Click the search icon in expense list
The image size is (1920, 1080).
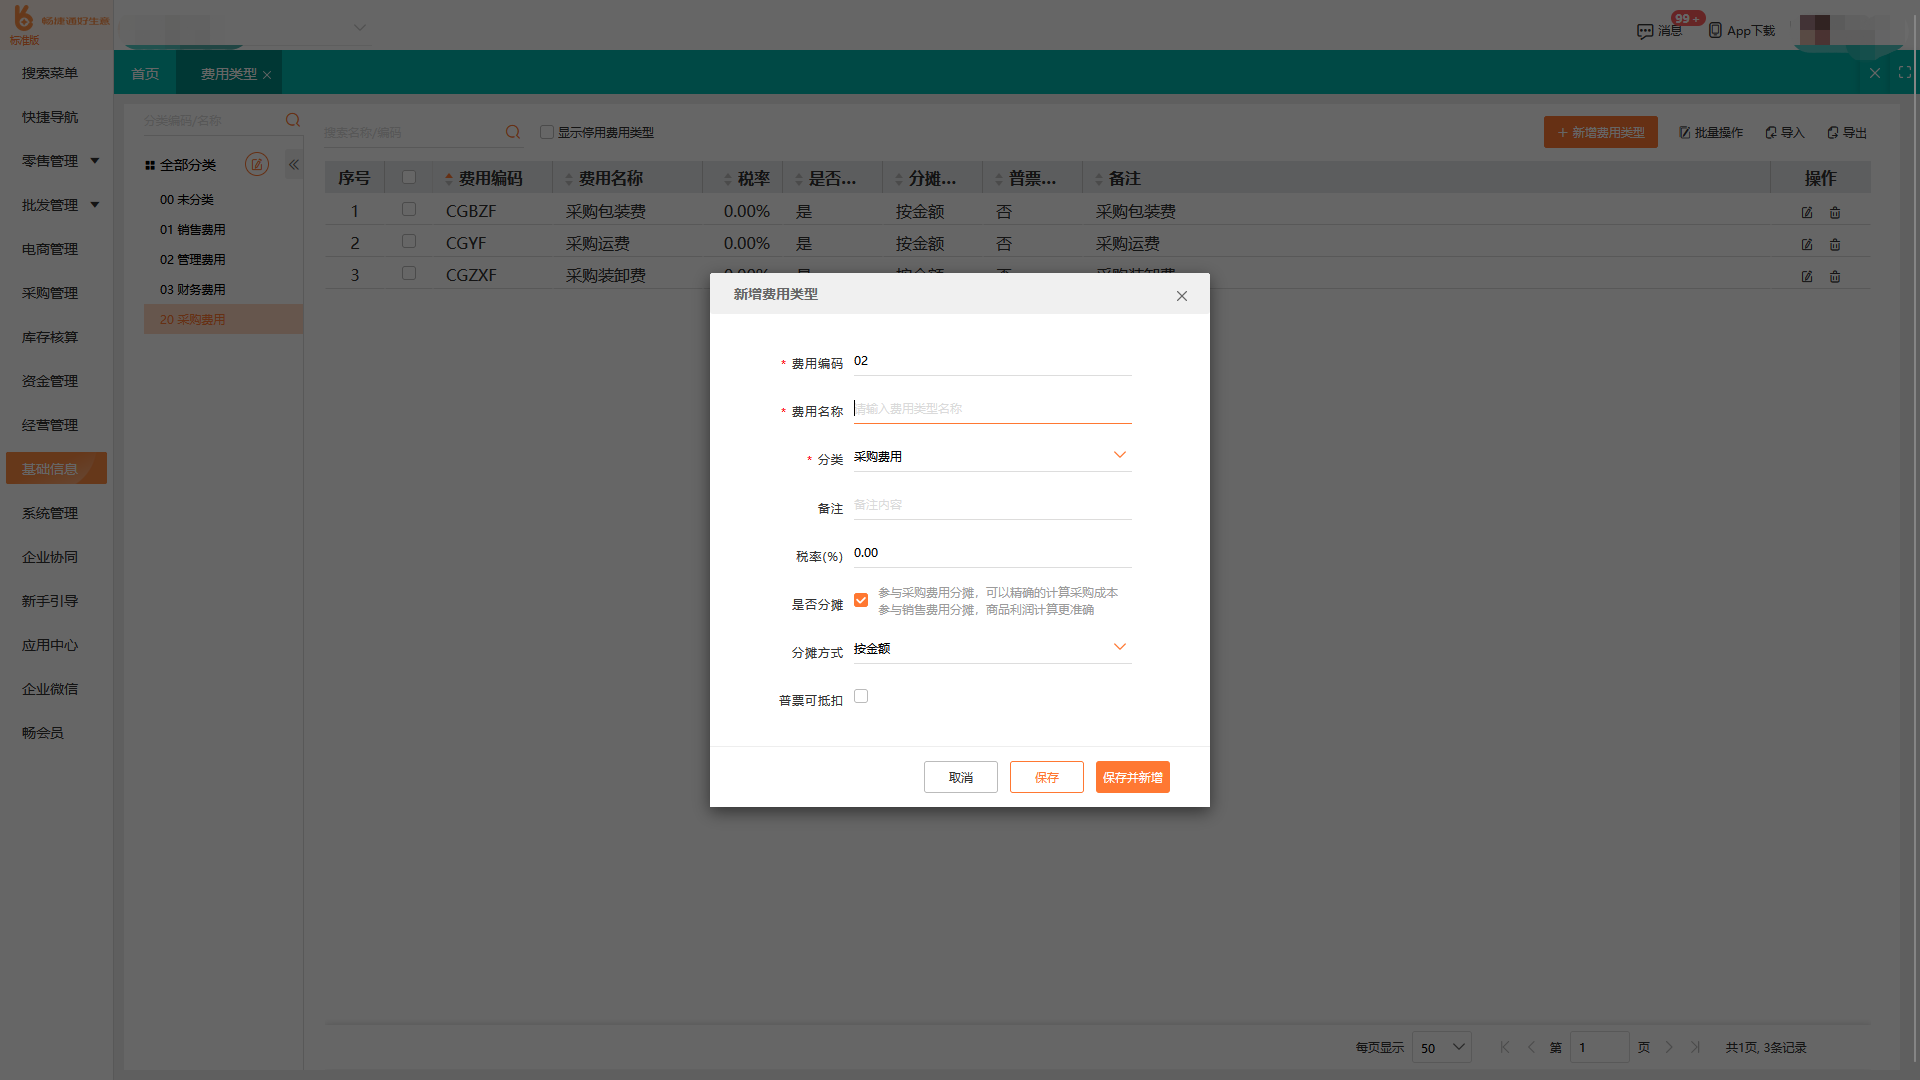pos(512,132)
